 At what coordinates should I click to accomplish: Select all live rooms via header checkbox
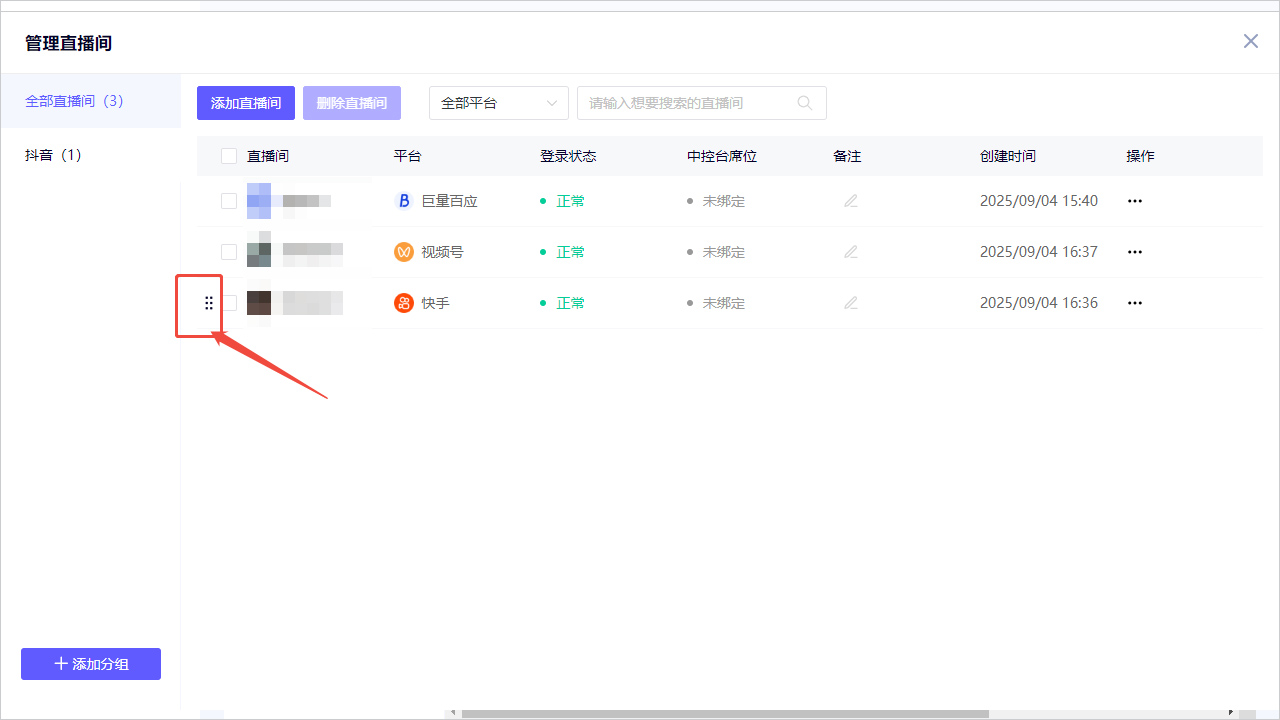(229, 156)
